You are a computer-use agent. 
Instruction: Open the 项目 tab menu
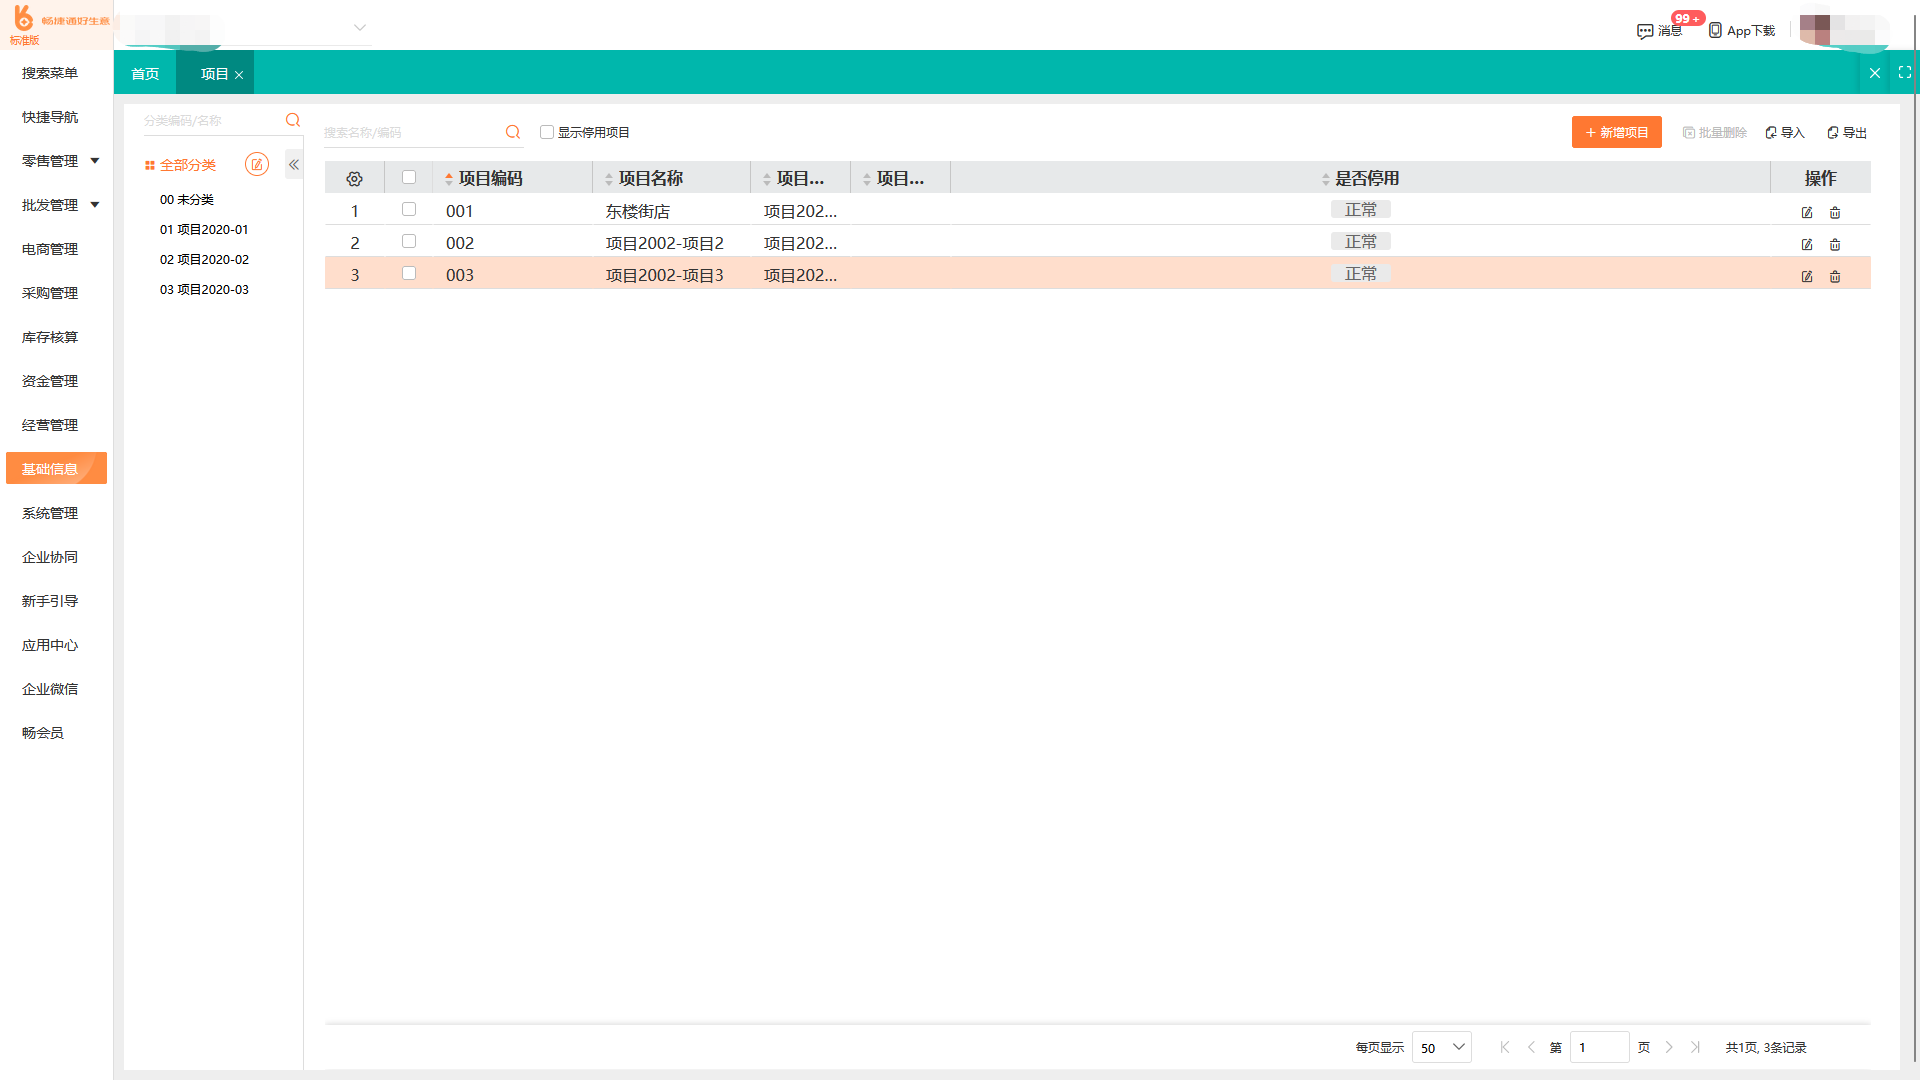pyautogui.click(x=214, y=73)
